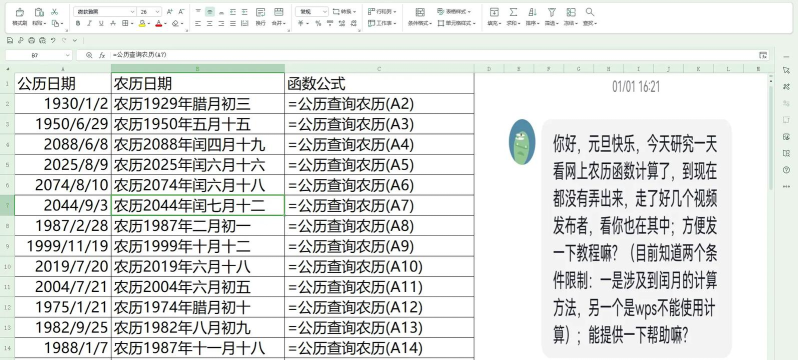The image size is (798, 360).
Task: Toggle Italic formatting
Action: click(90, 23)
